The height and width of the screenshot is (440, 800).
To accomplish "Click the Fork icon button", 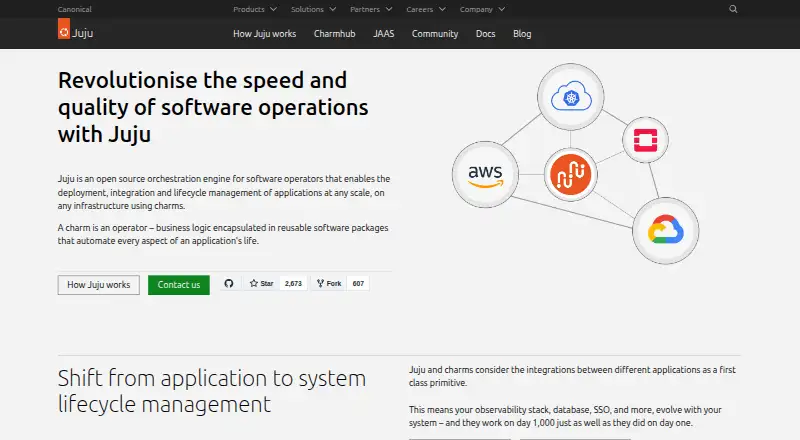I will coord(329,283).
